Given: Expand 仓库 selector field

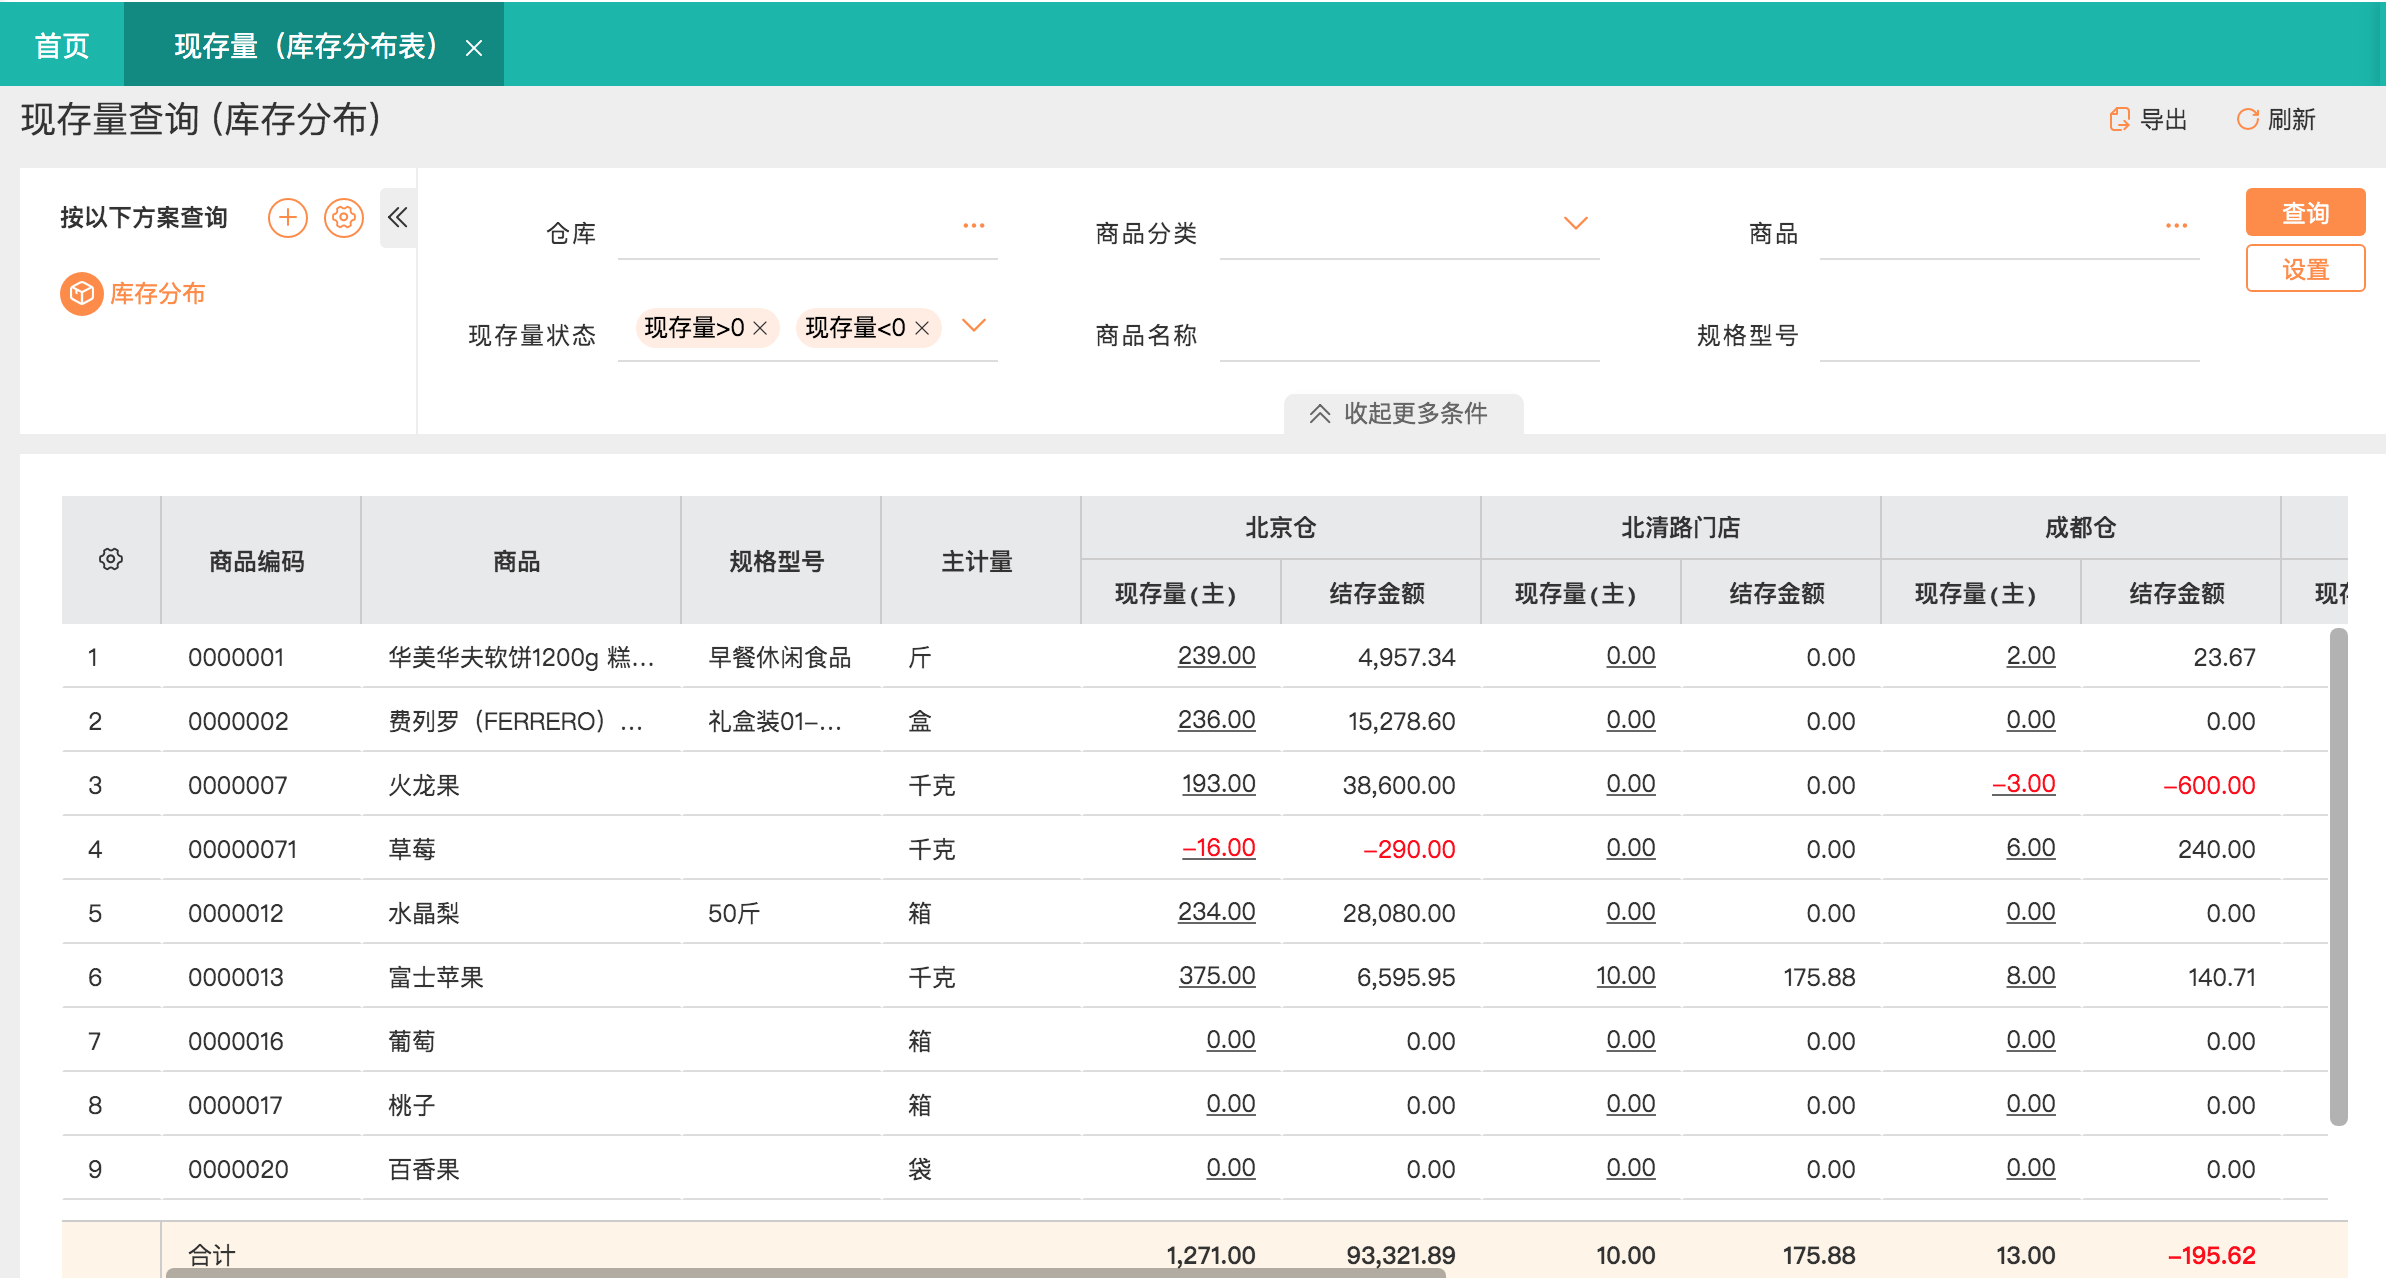Looking at the screenshot, I should [x=978, y=226].
